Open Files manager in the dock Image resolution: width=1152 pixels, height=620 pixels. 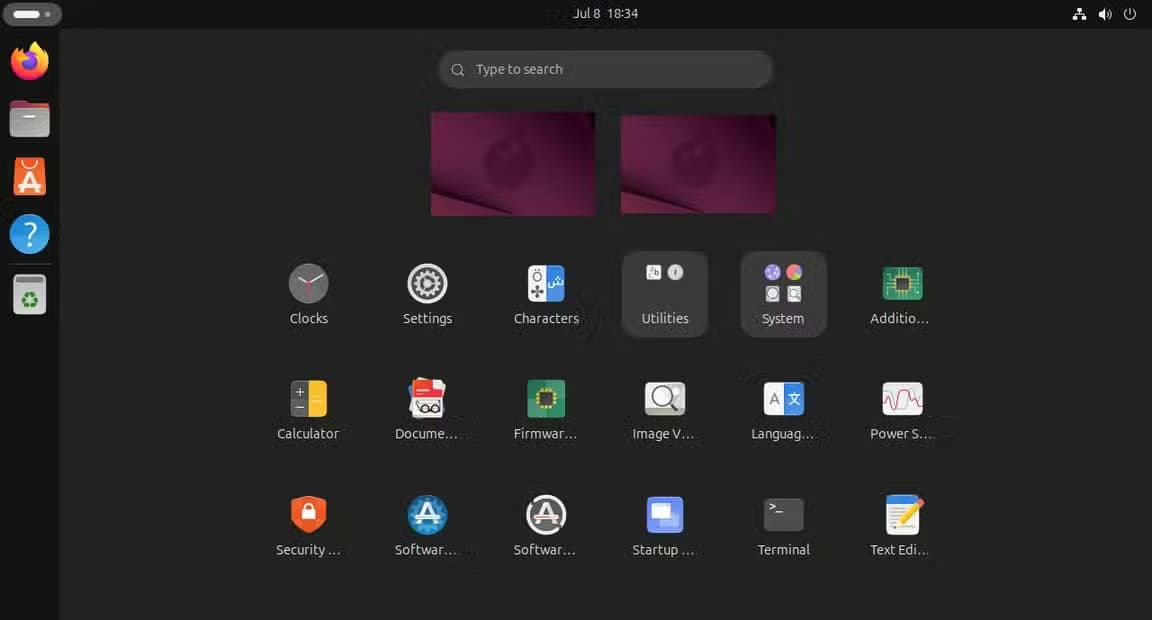(x=29, y=119)
